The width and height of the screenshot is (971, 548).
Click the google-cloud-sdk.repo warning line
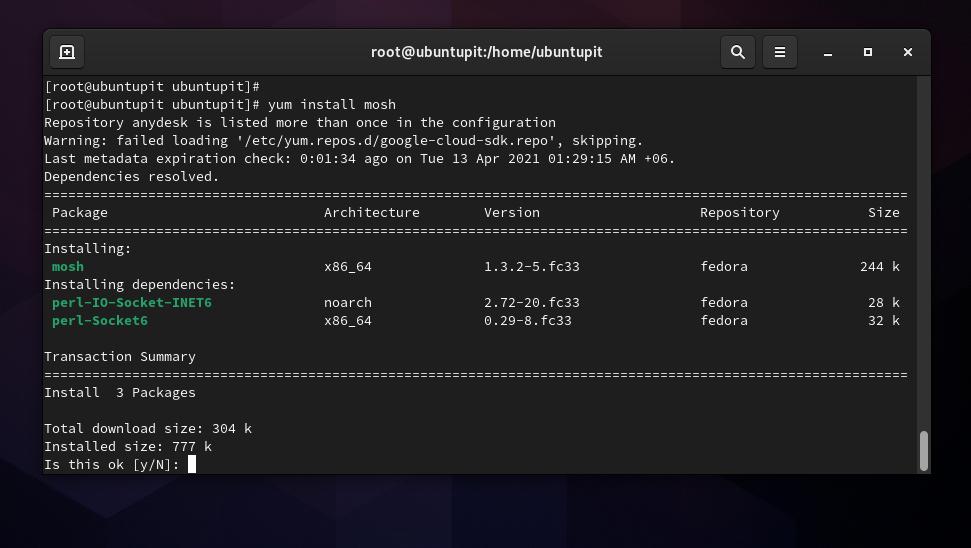tap(344, 141)
